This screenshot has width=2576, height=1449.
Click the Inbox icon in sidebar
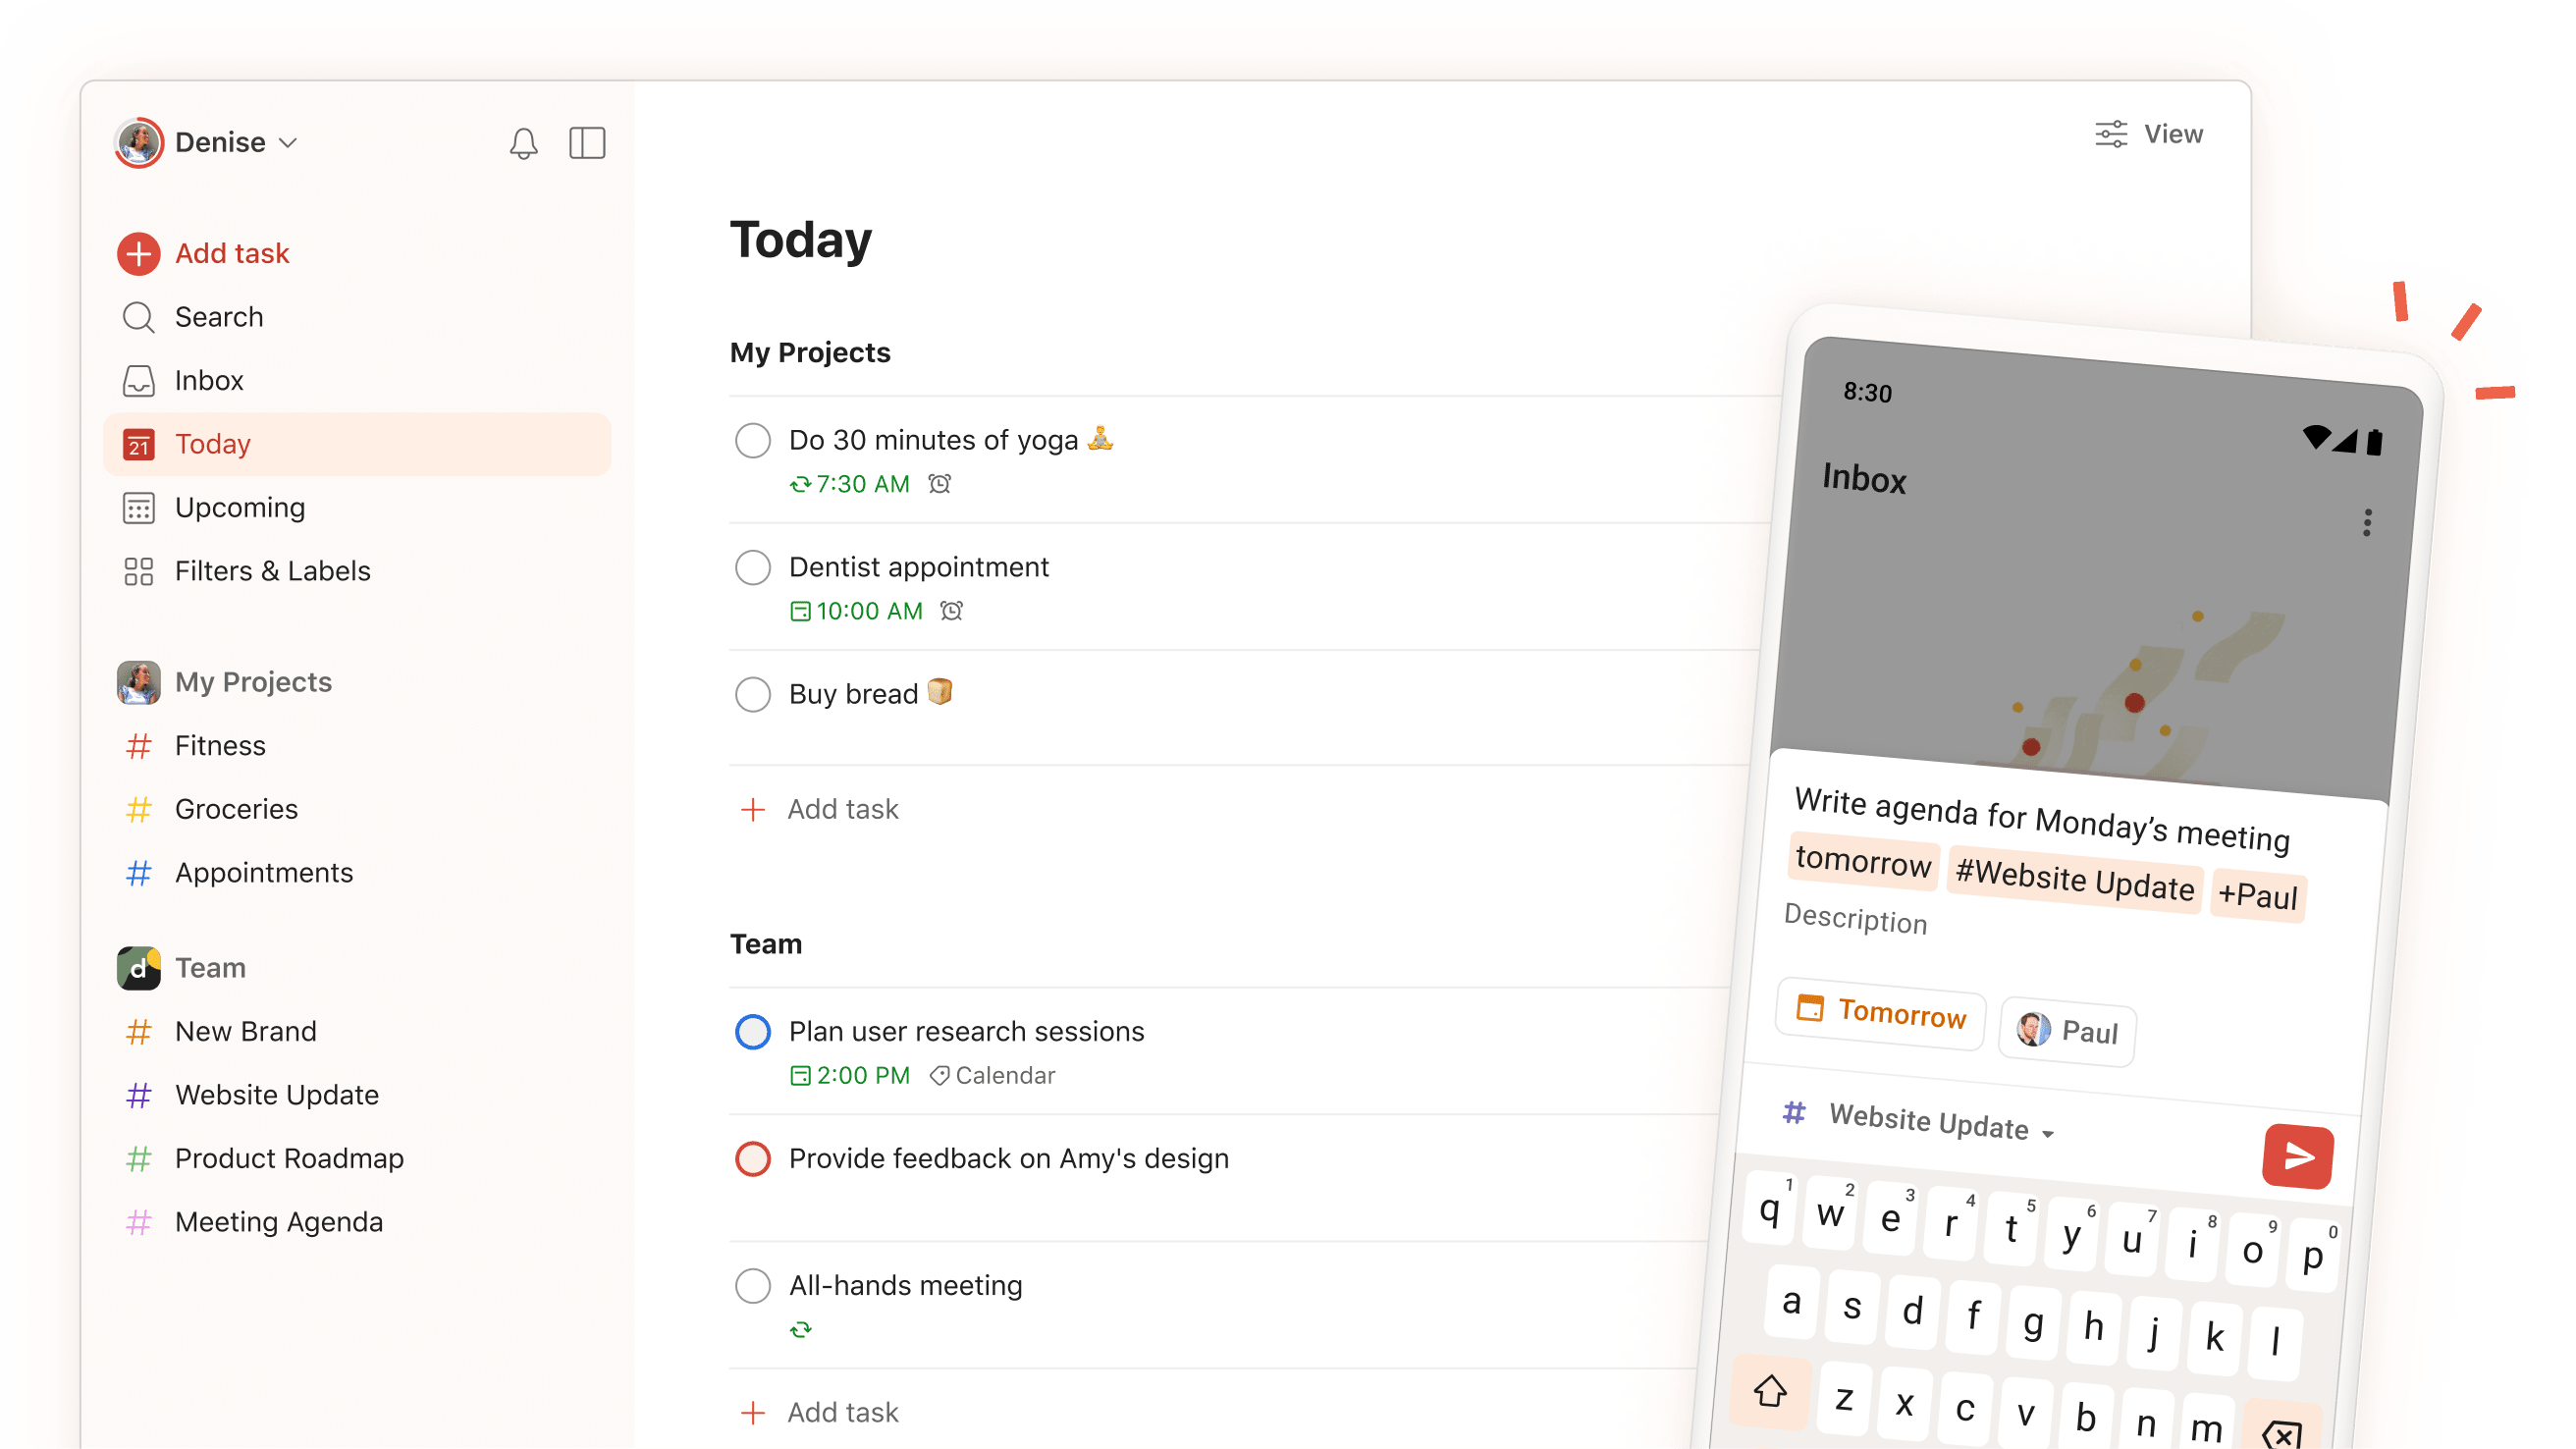[x=139, y=379]
